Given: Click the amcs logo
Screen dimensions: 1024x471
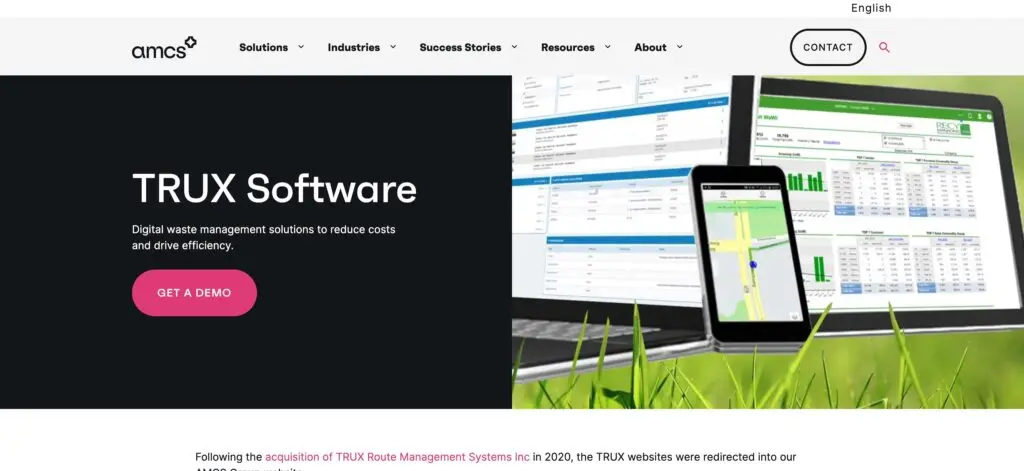Looking at the screenshot, I should pyautogui.click(x=164, y=48).
